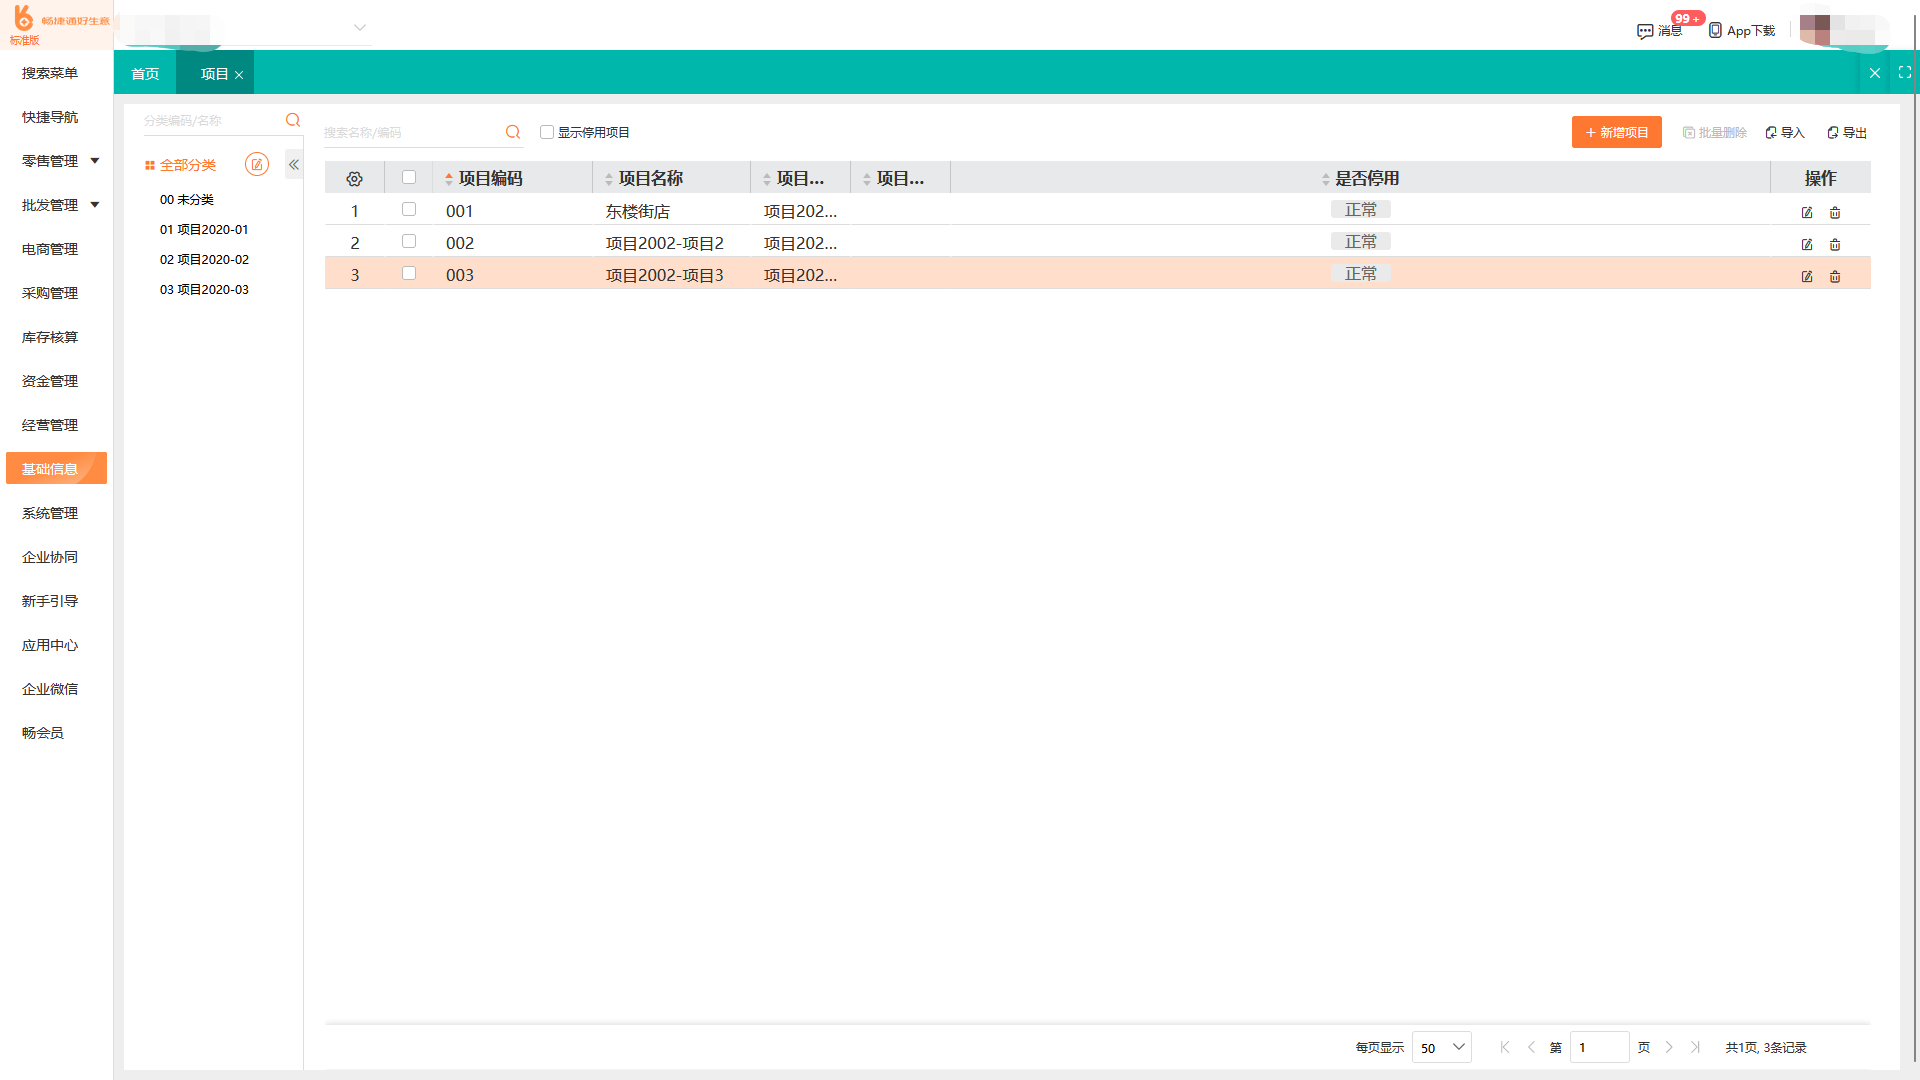Click the collapse sidebar arrow icon
1920x1080 pixels.
tap(294, 164)
